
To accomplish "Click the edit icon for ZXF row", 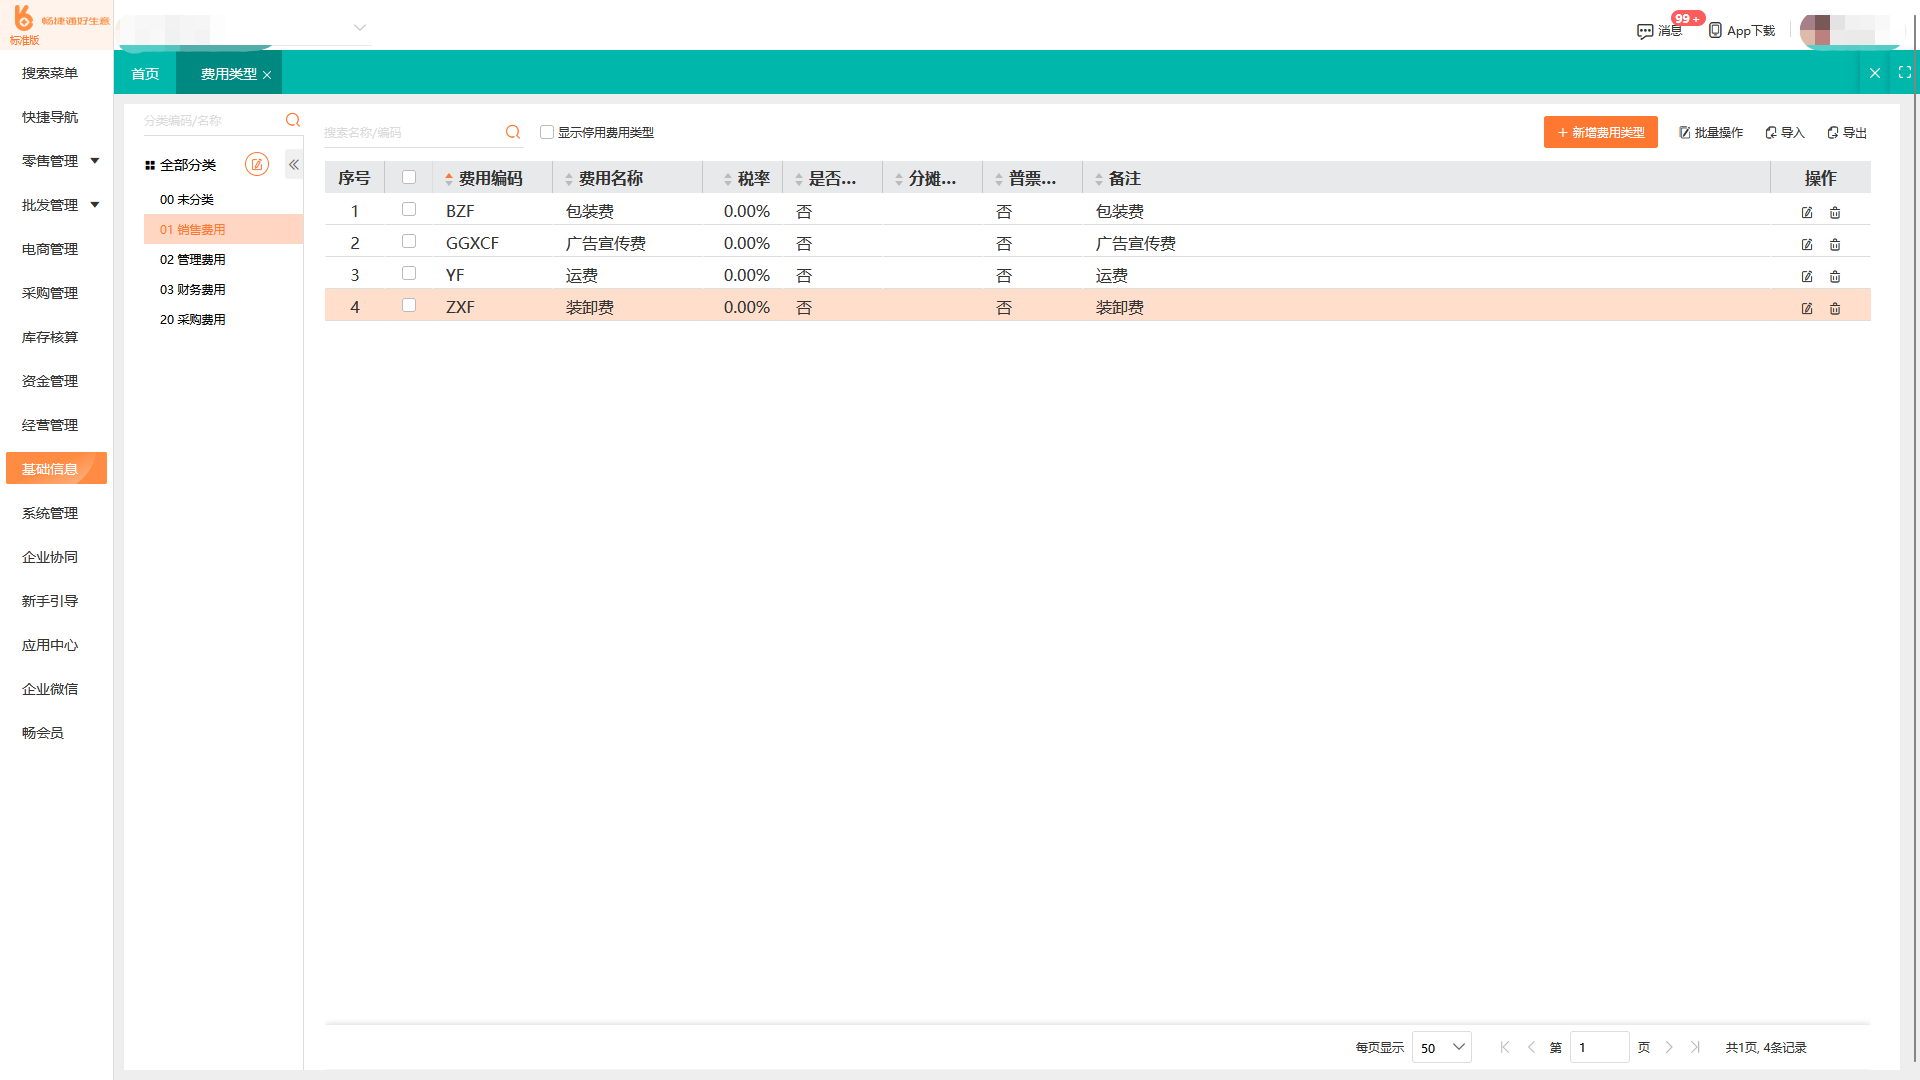I will click(x=1807, y=307).
